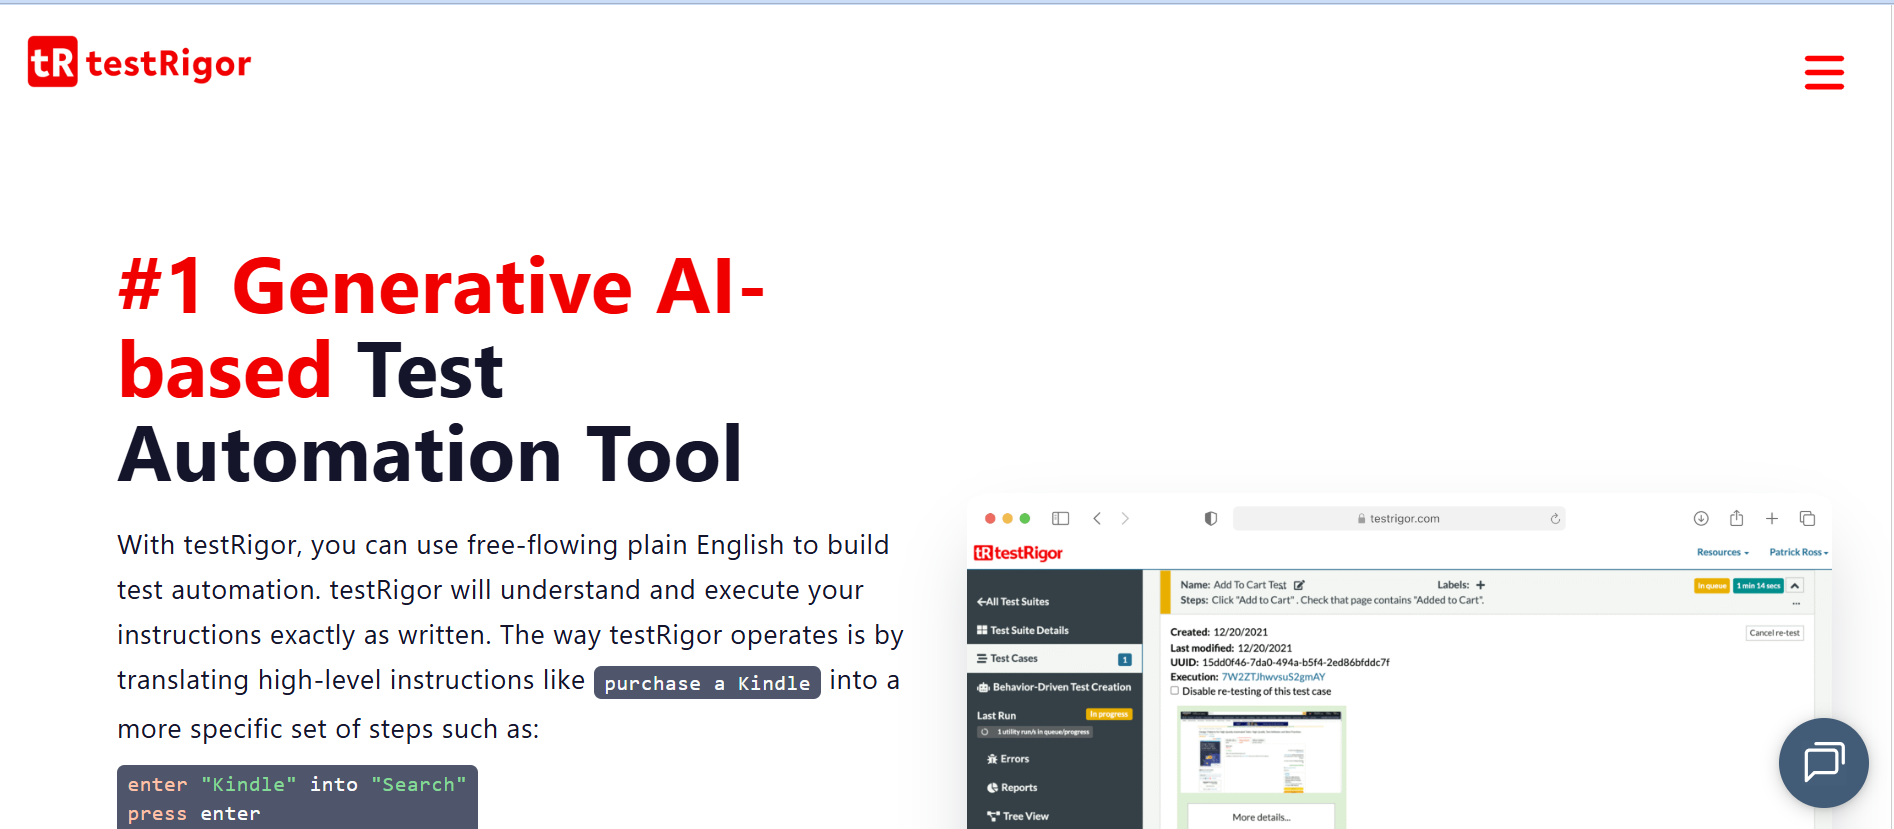Click the back arrow in the embedded browser

[x=1097, y=518]
